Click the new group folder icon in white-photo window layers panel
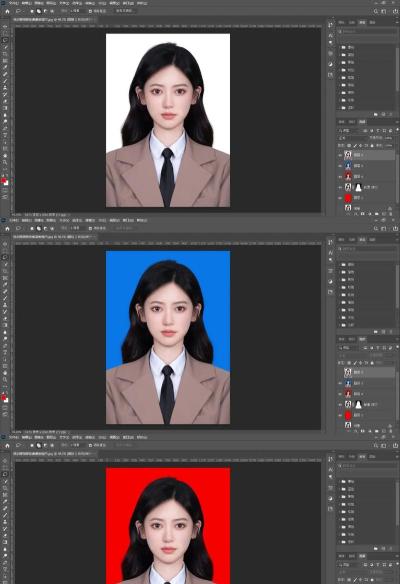 click(377, 214)
